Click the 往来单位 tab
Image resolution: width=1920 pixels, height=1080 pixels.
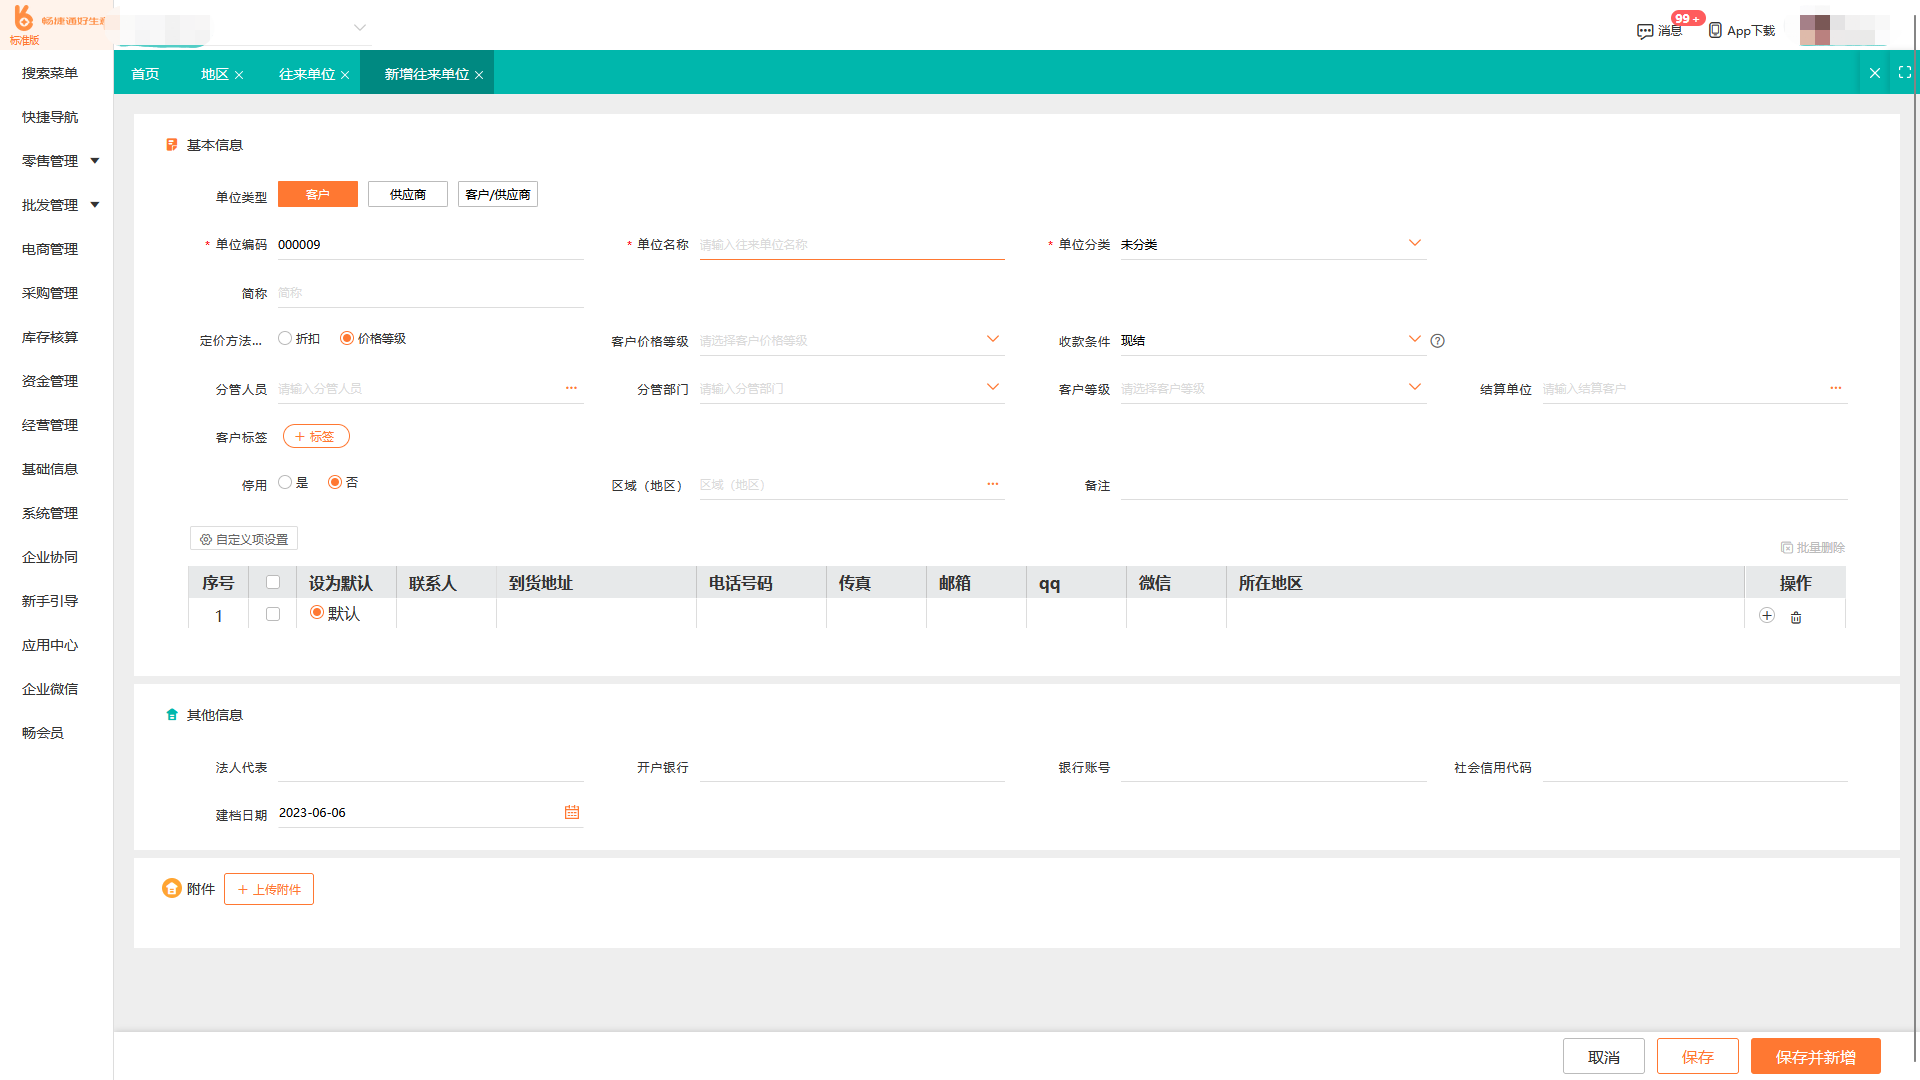point(302,73)
